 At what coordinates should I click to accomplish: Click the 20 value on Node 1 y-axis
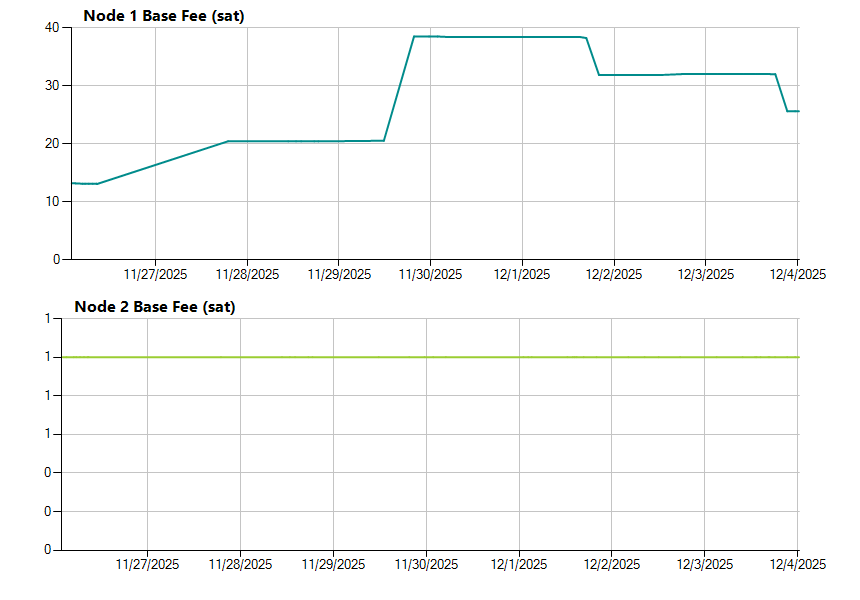(x=52, y=143)
